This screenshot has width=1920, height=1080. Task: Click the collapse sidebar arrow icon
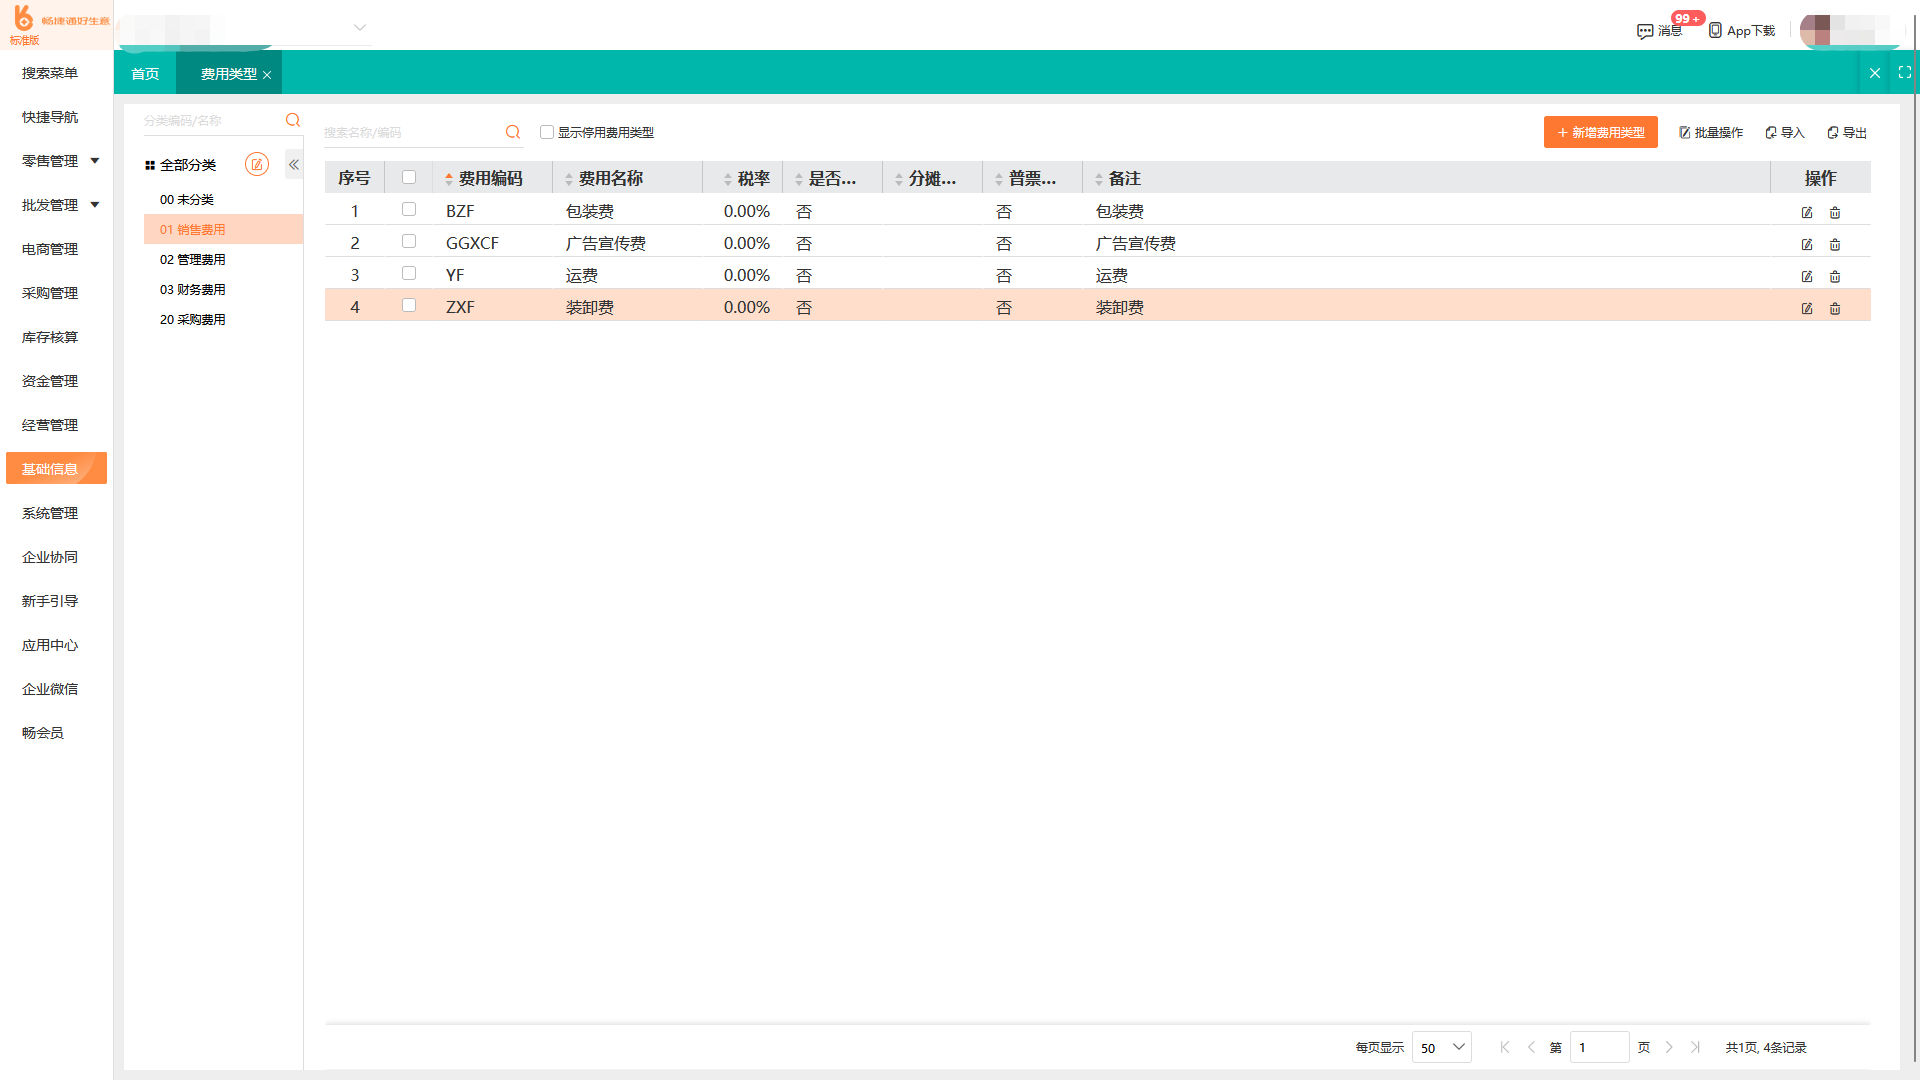pyautogui.click(x=295, y=164)
